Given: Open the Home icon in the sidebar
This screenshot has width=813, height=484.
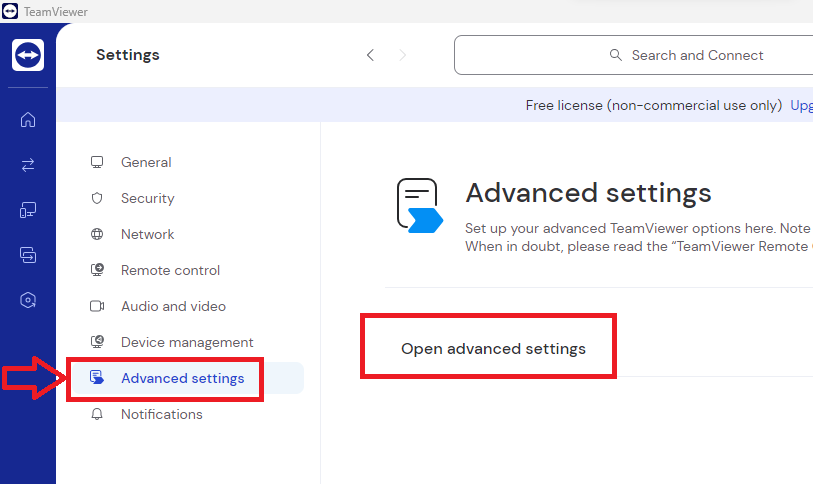Looking at the screenshot, I should 28,120.
